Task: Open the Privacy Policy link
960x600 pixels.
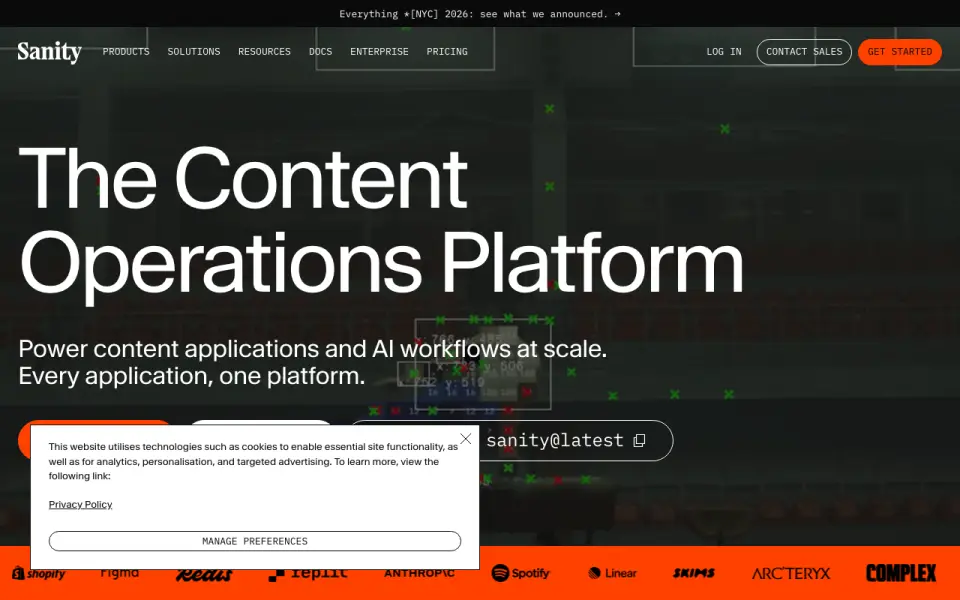Action: [80, 504]
